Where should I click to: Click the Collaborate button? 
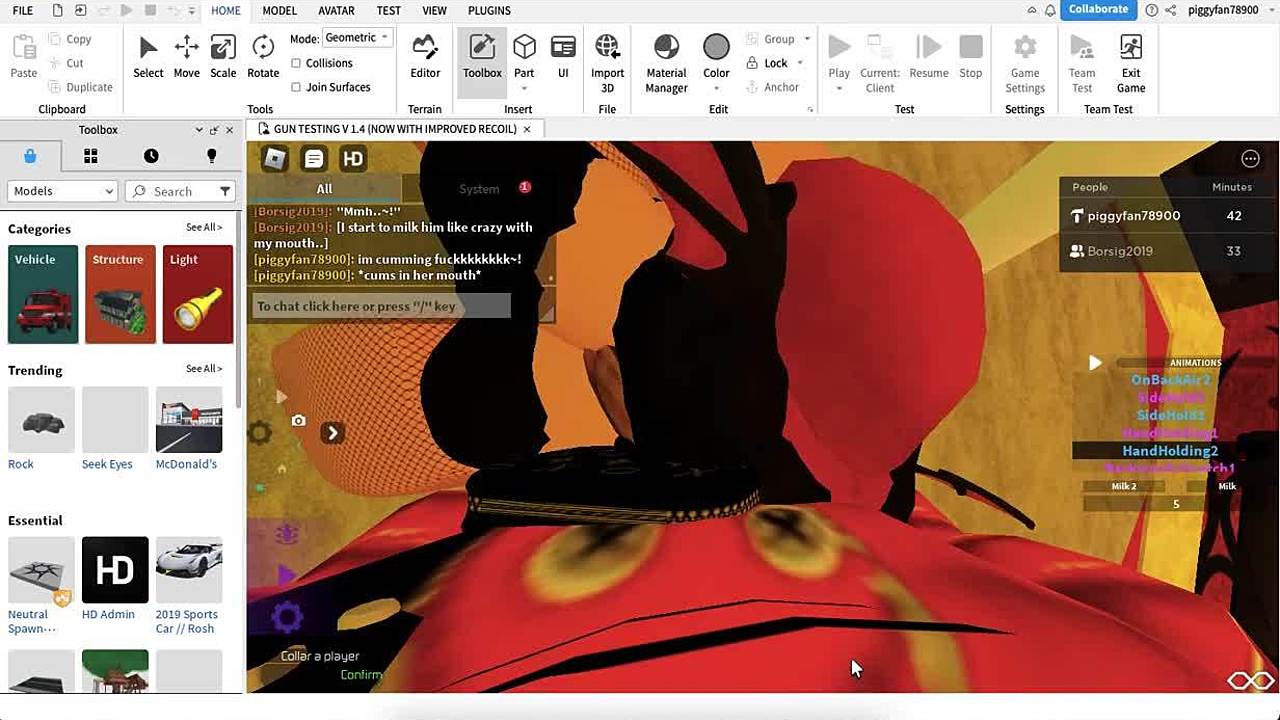1098,10
